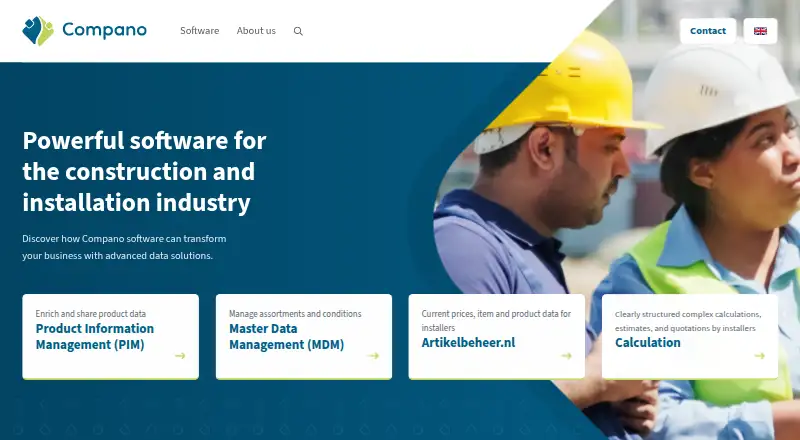Click 'Enrich and share product data' text
Image resolution: width=800 pixels, height=440 pixels.
[x=91, y=314]
